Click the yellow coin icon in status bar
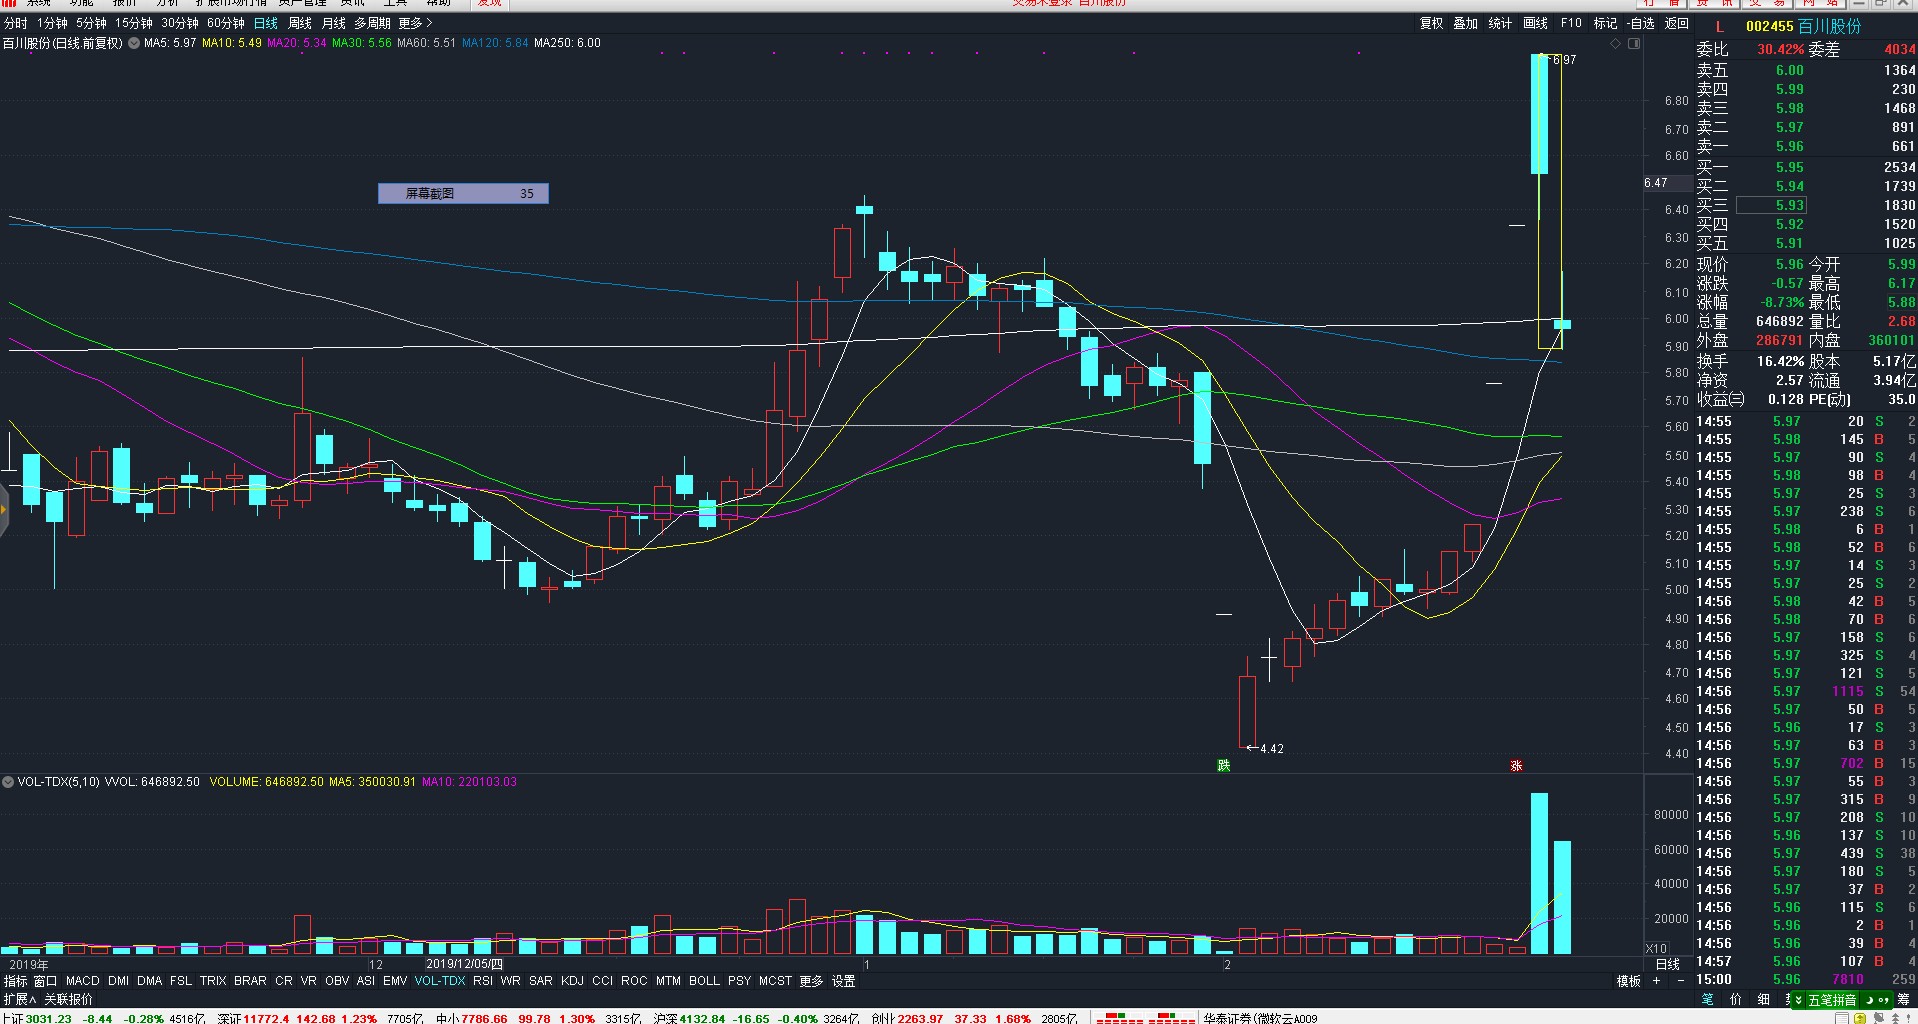 tap(1860, 1018)
